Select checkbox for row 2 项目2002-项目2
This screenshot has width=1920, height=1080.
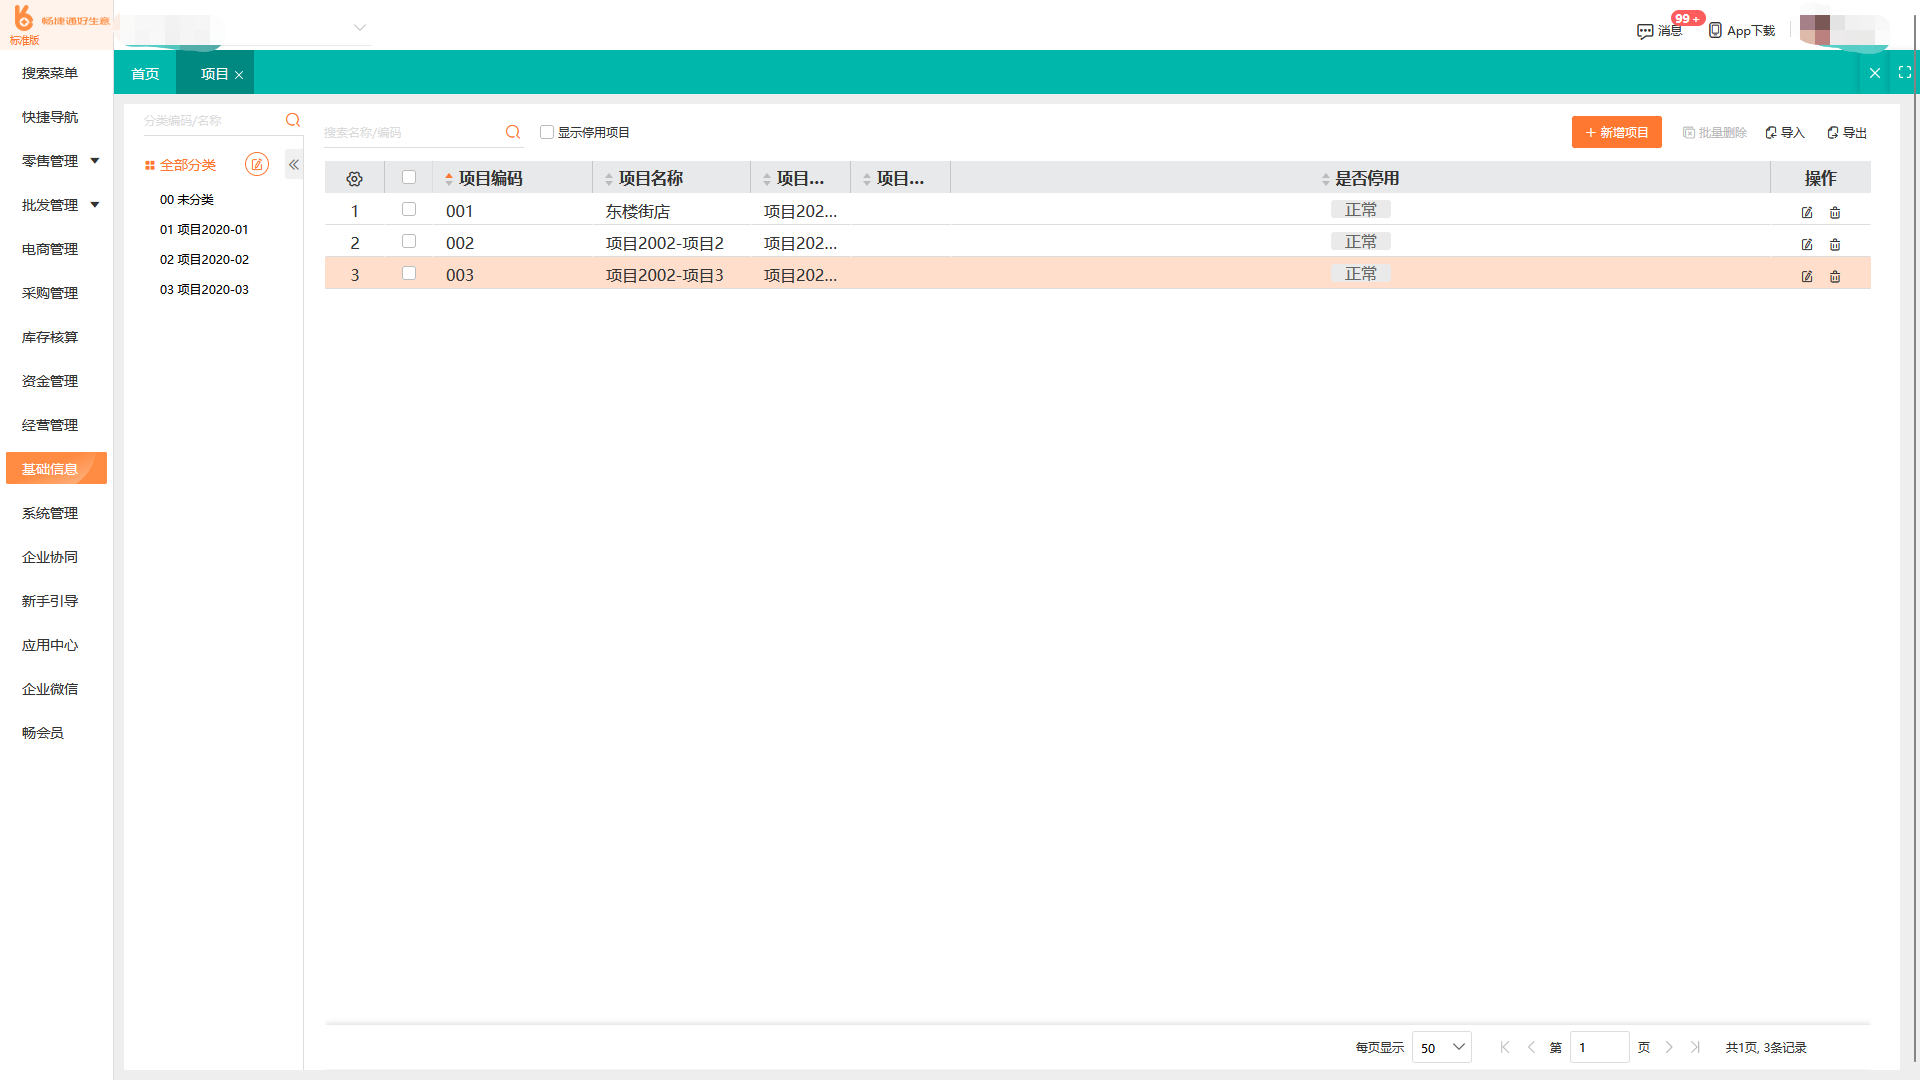tap(409, 241)
